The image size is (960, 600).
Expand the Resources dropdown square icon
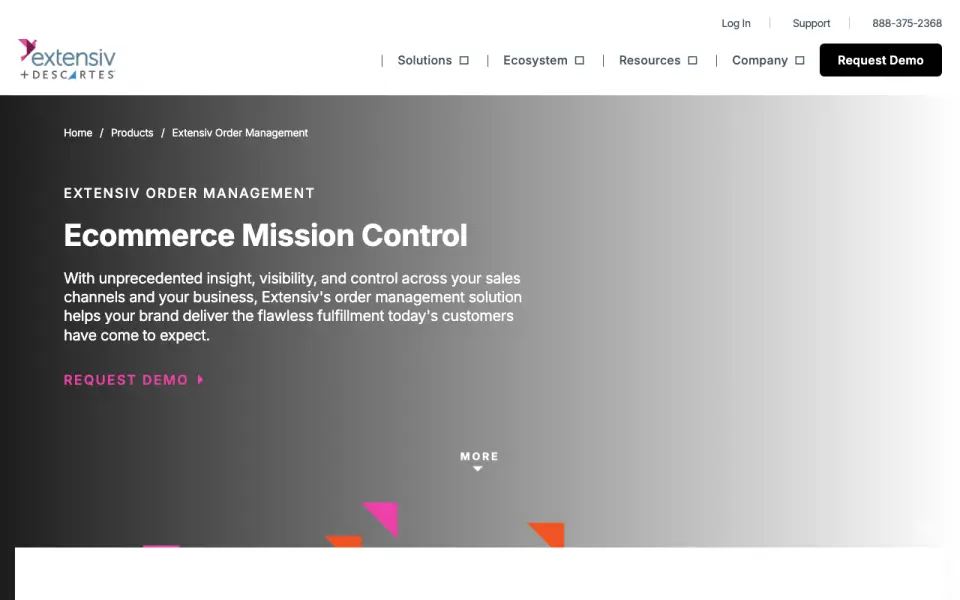pyautogui.click(x=692, y=61)
